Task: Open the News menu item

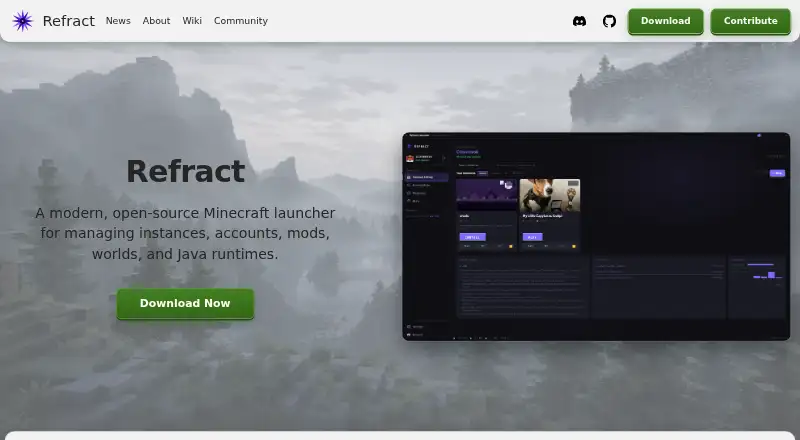Action: pyautogui.click(x=118, y=21)
